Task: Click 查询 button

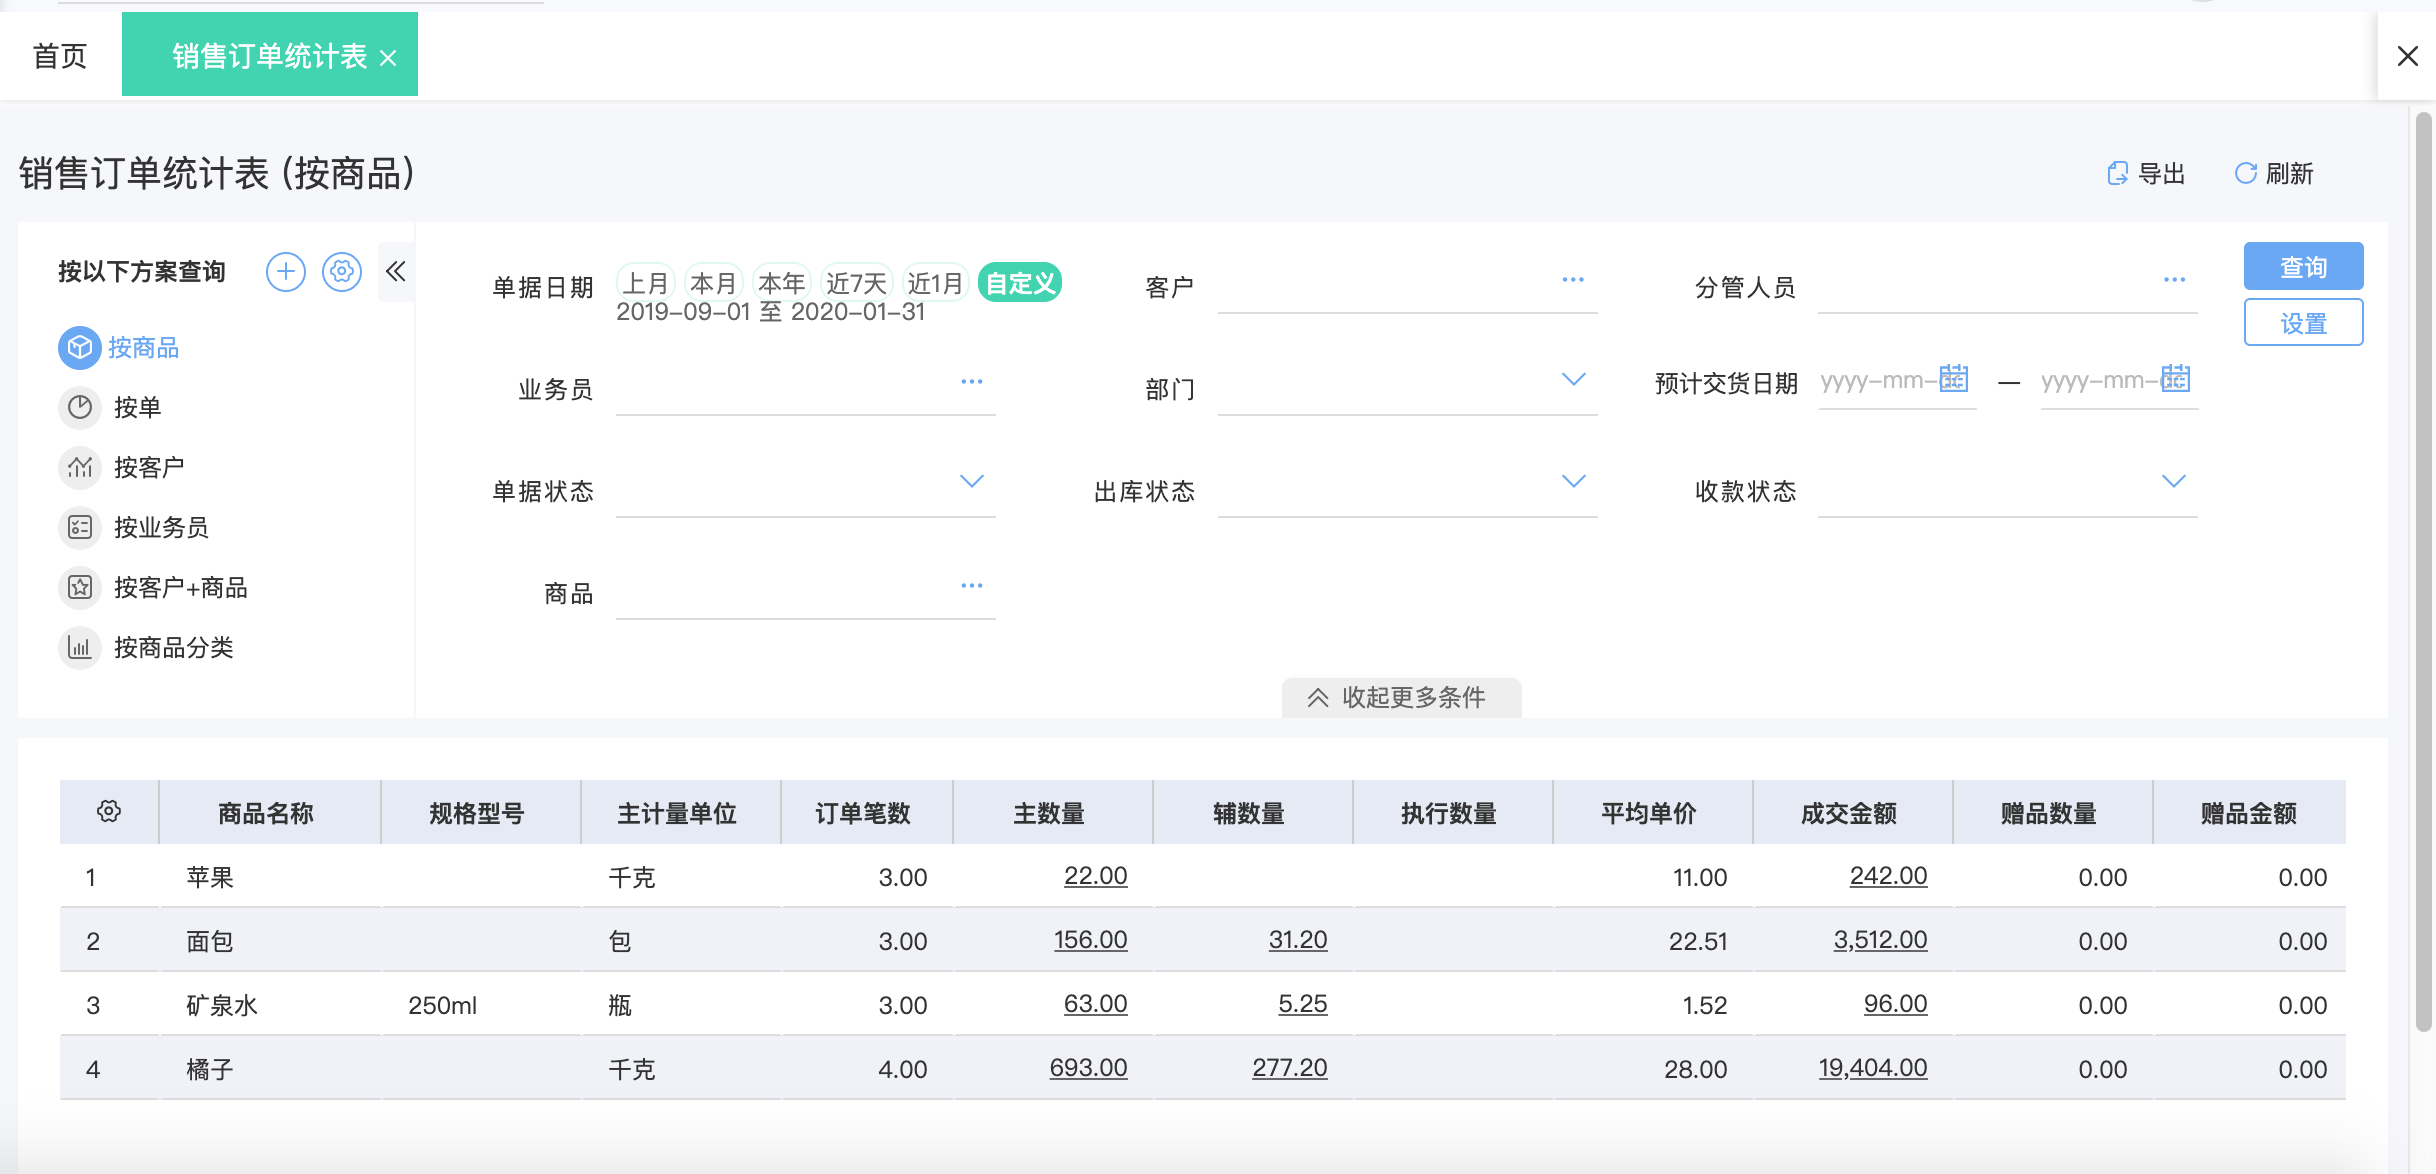Action: [x=2306, y=267]
